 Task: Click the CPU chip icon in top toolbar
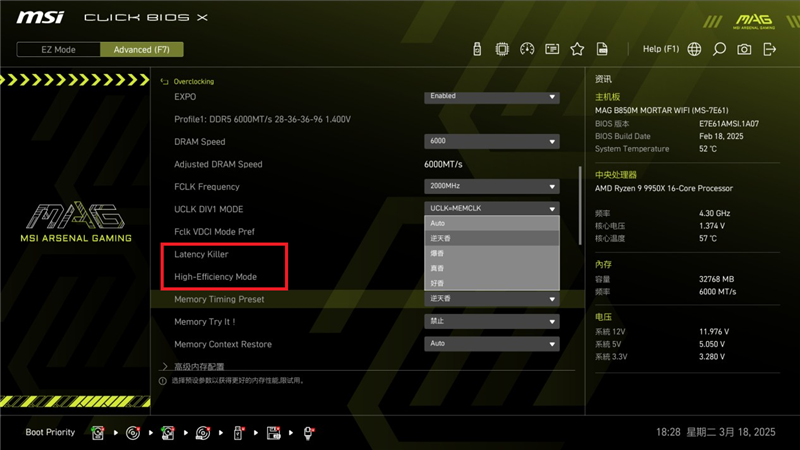click(x=502, y=49)
